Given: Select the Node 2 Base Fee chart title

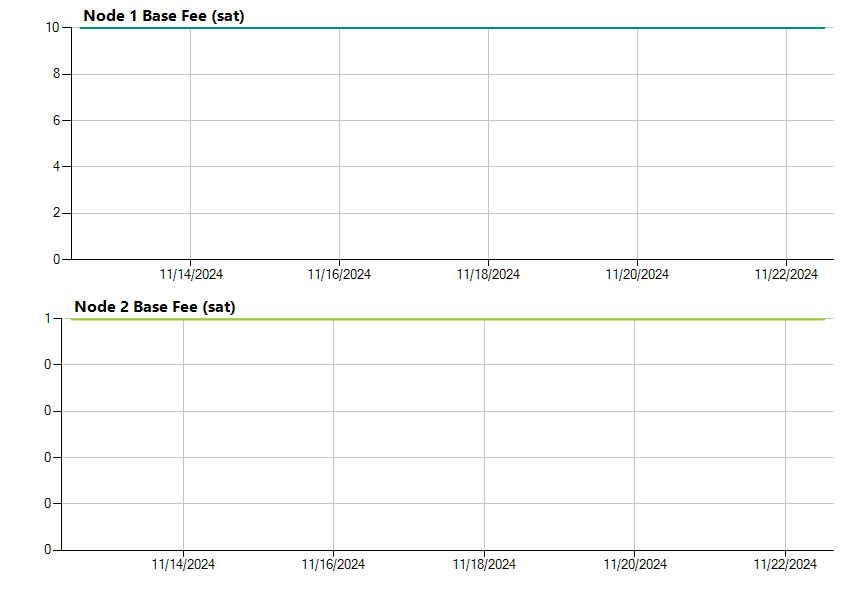Looking at the screenshot, I should pyautogui.click(x=155, y=305).
